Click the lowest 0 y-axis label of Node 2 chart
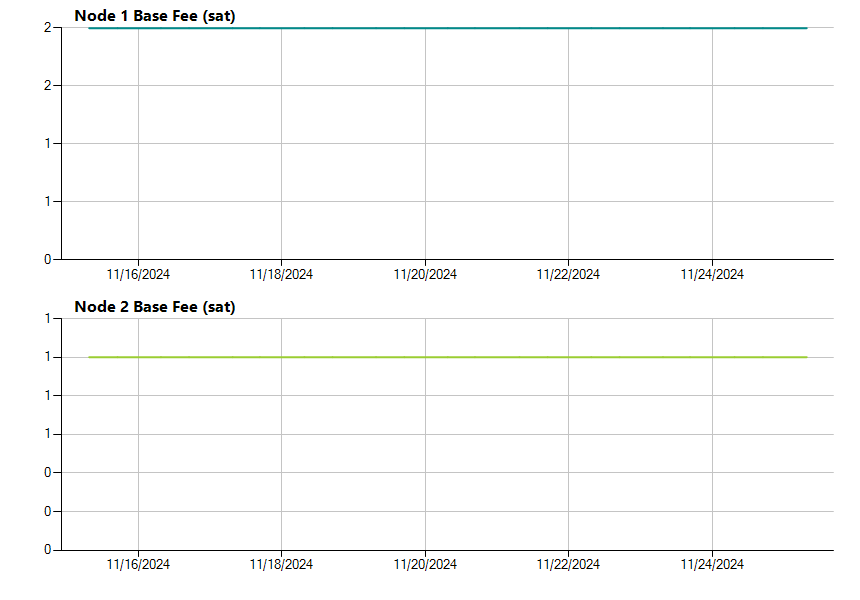Viewport: 860px width, 600px height. 47,550
